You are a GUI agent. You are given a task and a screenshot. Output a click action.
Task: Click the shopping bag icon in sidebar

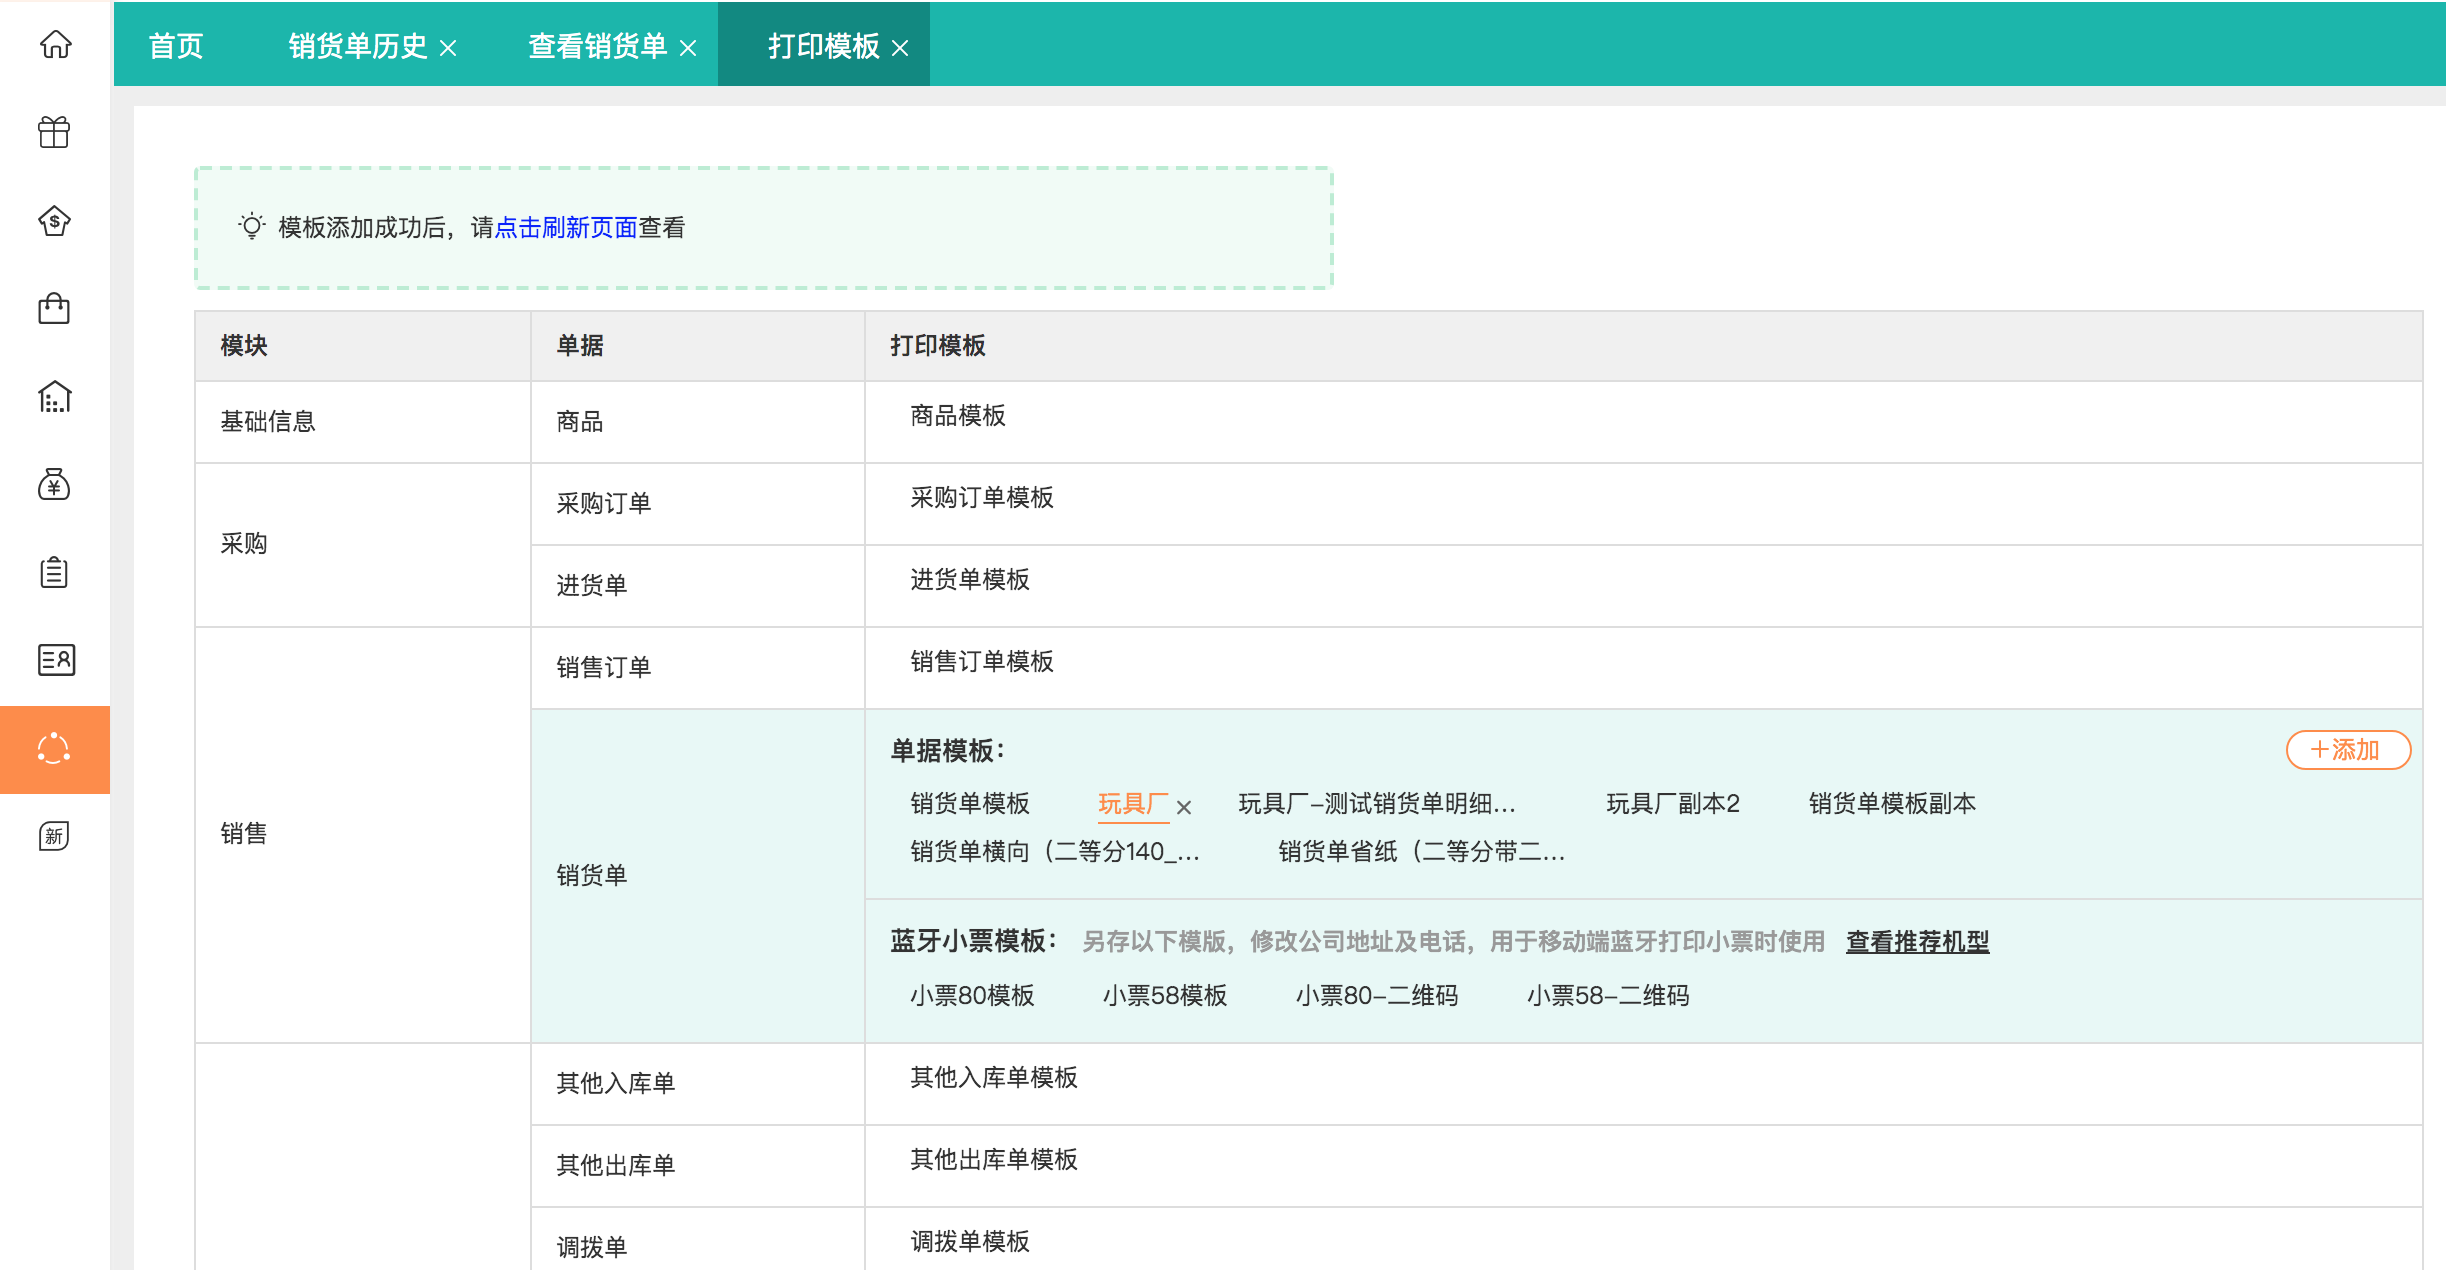coord(55,307)
